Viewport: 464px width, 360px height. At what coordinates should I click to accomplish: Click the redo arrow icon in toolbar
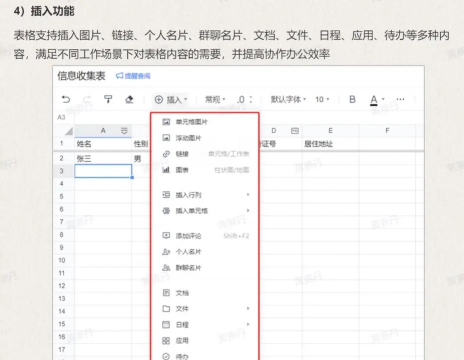click(x=87, y=99)
